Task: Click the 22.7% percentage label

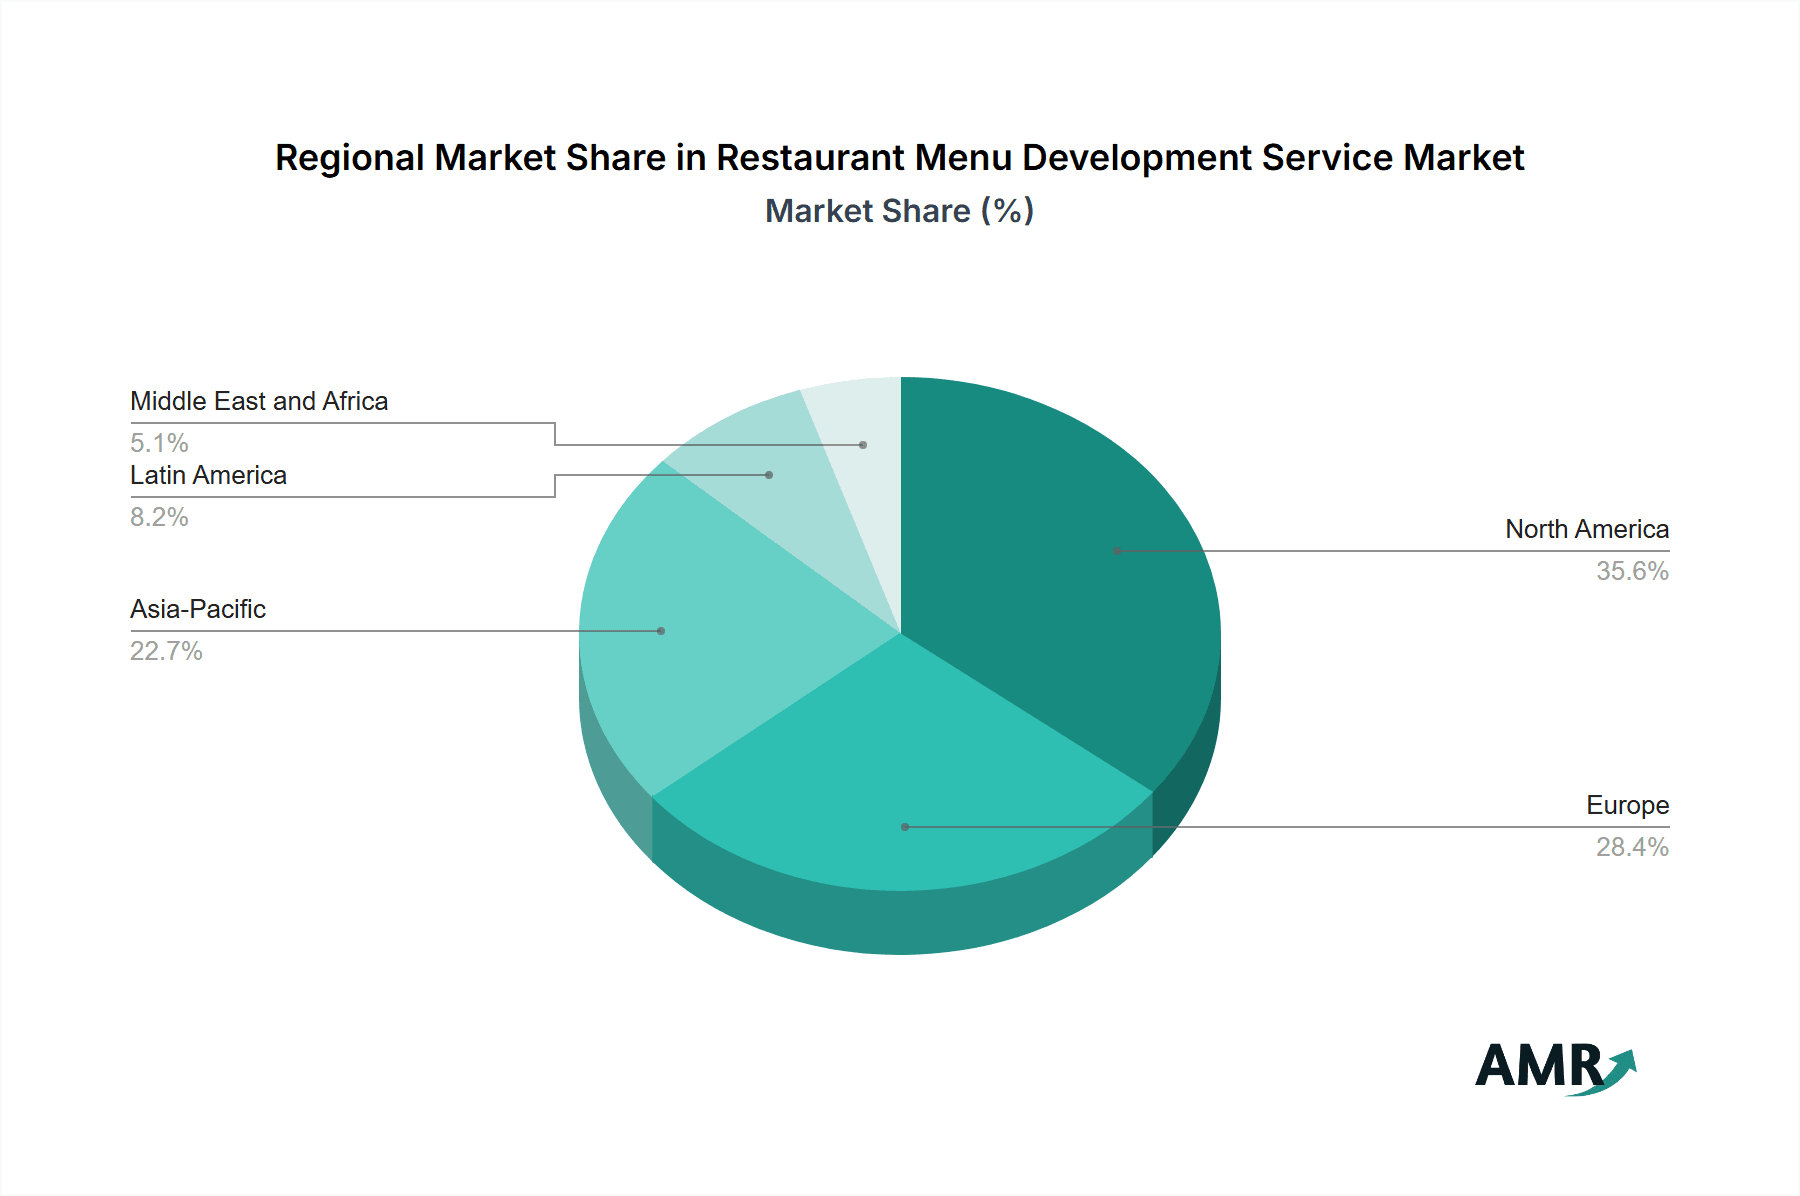Action: tap(166, 651)
